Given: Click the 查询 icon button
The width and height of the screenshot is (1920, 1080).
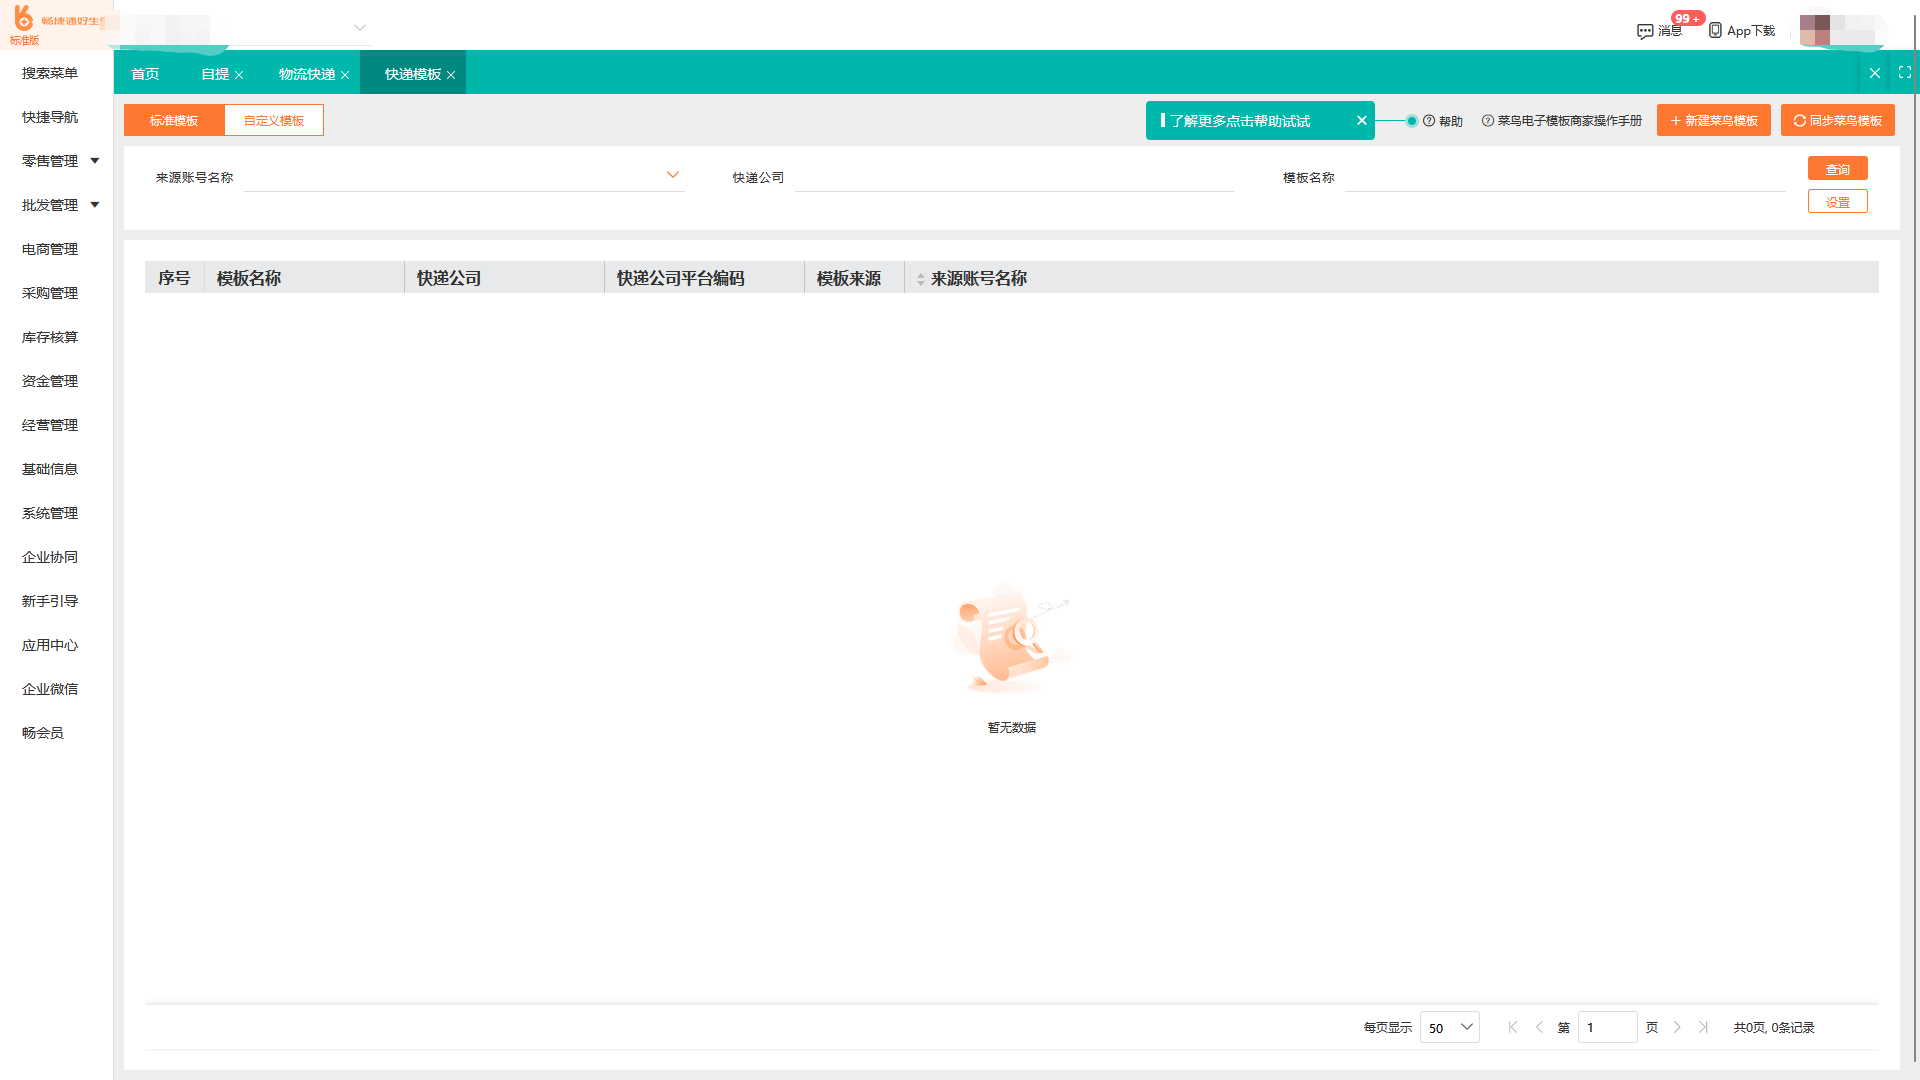Looking at the screenshot, I should pos(1837,169).
